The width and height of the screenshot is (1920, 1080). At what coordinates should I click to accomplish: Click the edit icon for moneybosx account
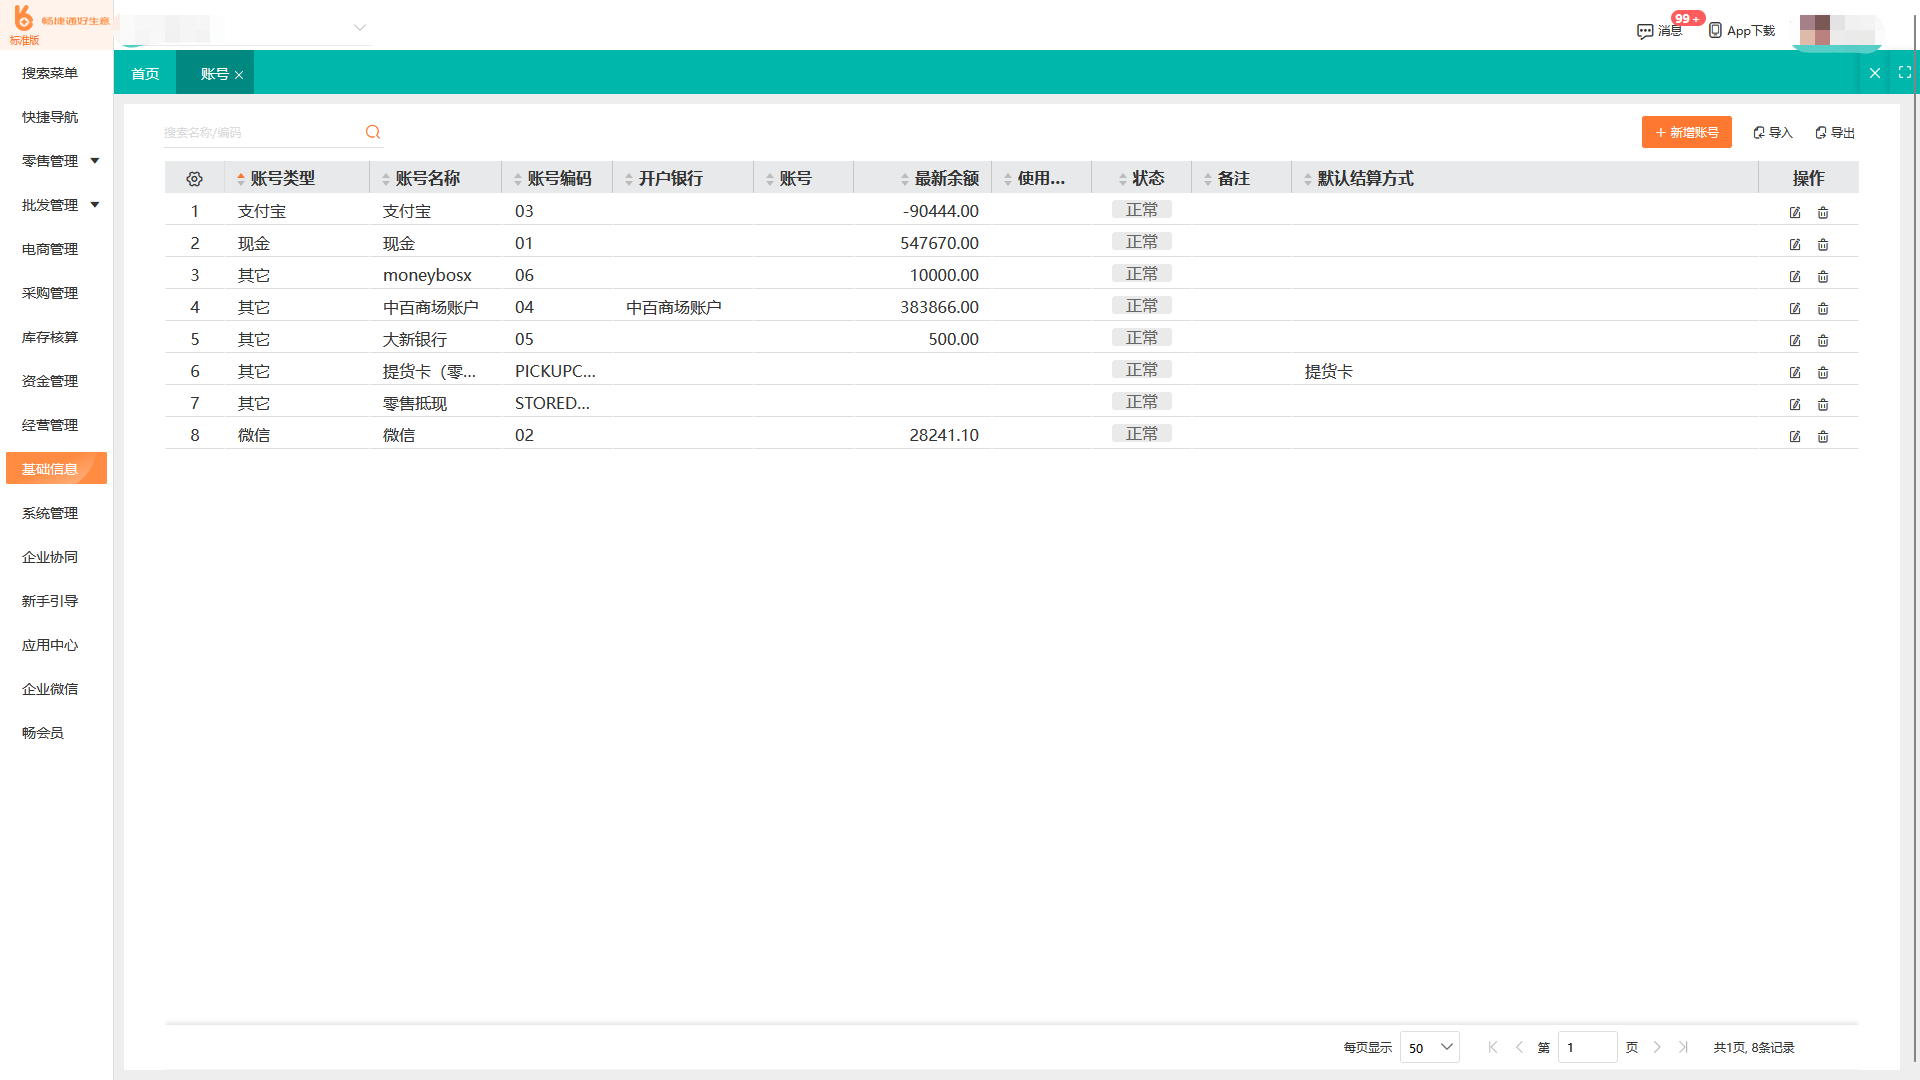1795,274
